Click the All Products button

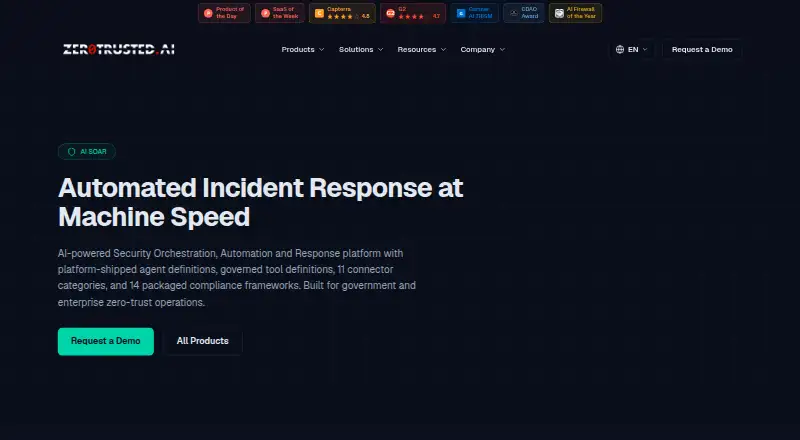[203, 341]
